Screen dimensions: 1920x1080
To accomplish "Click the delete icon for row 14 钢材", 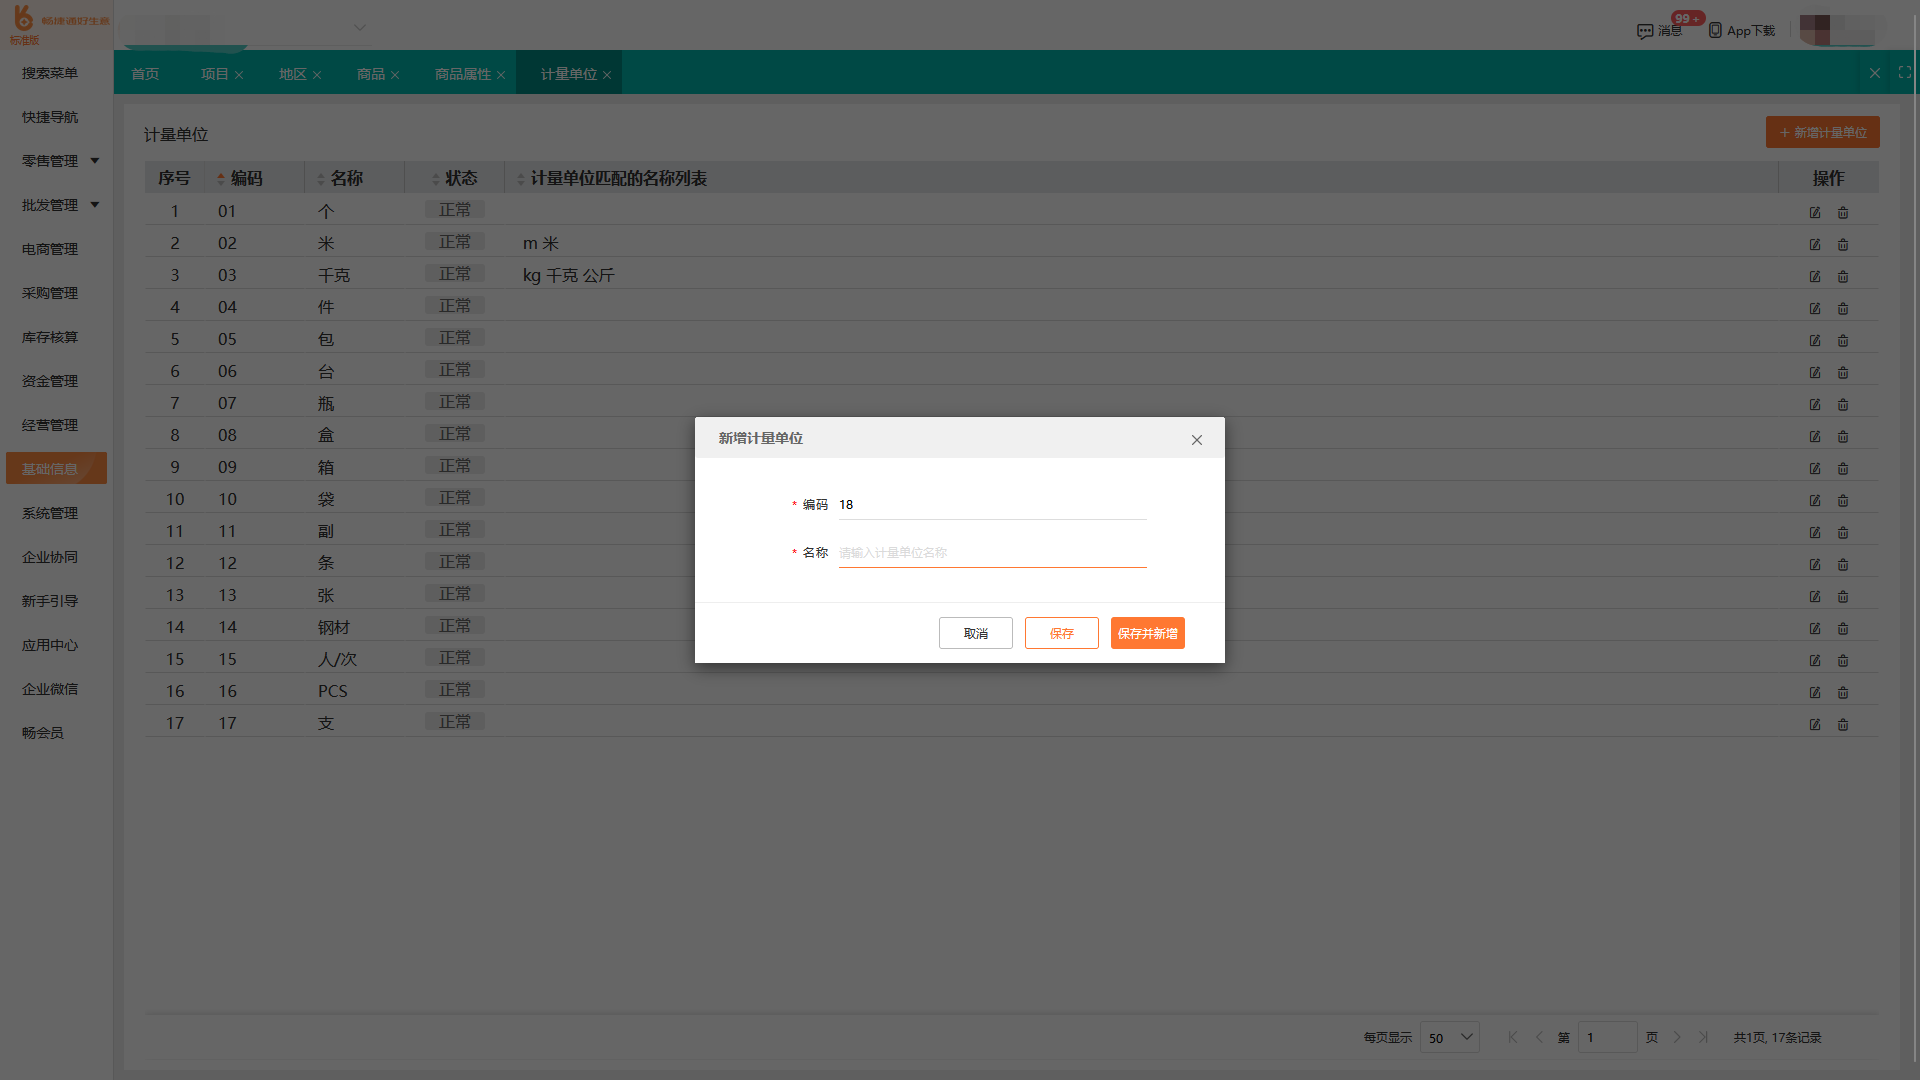I will (x=1844, y=628).
